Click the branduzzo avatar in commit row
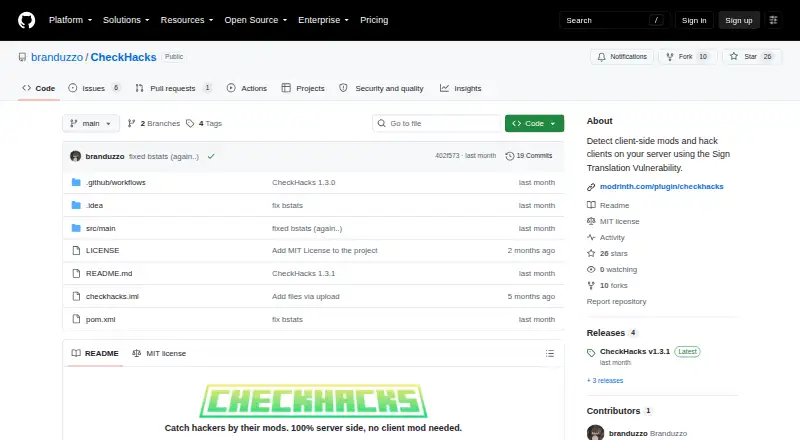 pyautogui.click(x=76, y=156)
